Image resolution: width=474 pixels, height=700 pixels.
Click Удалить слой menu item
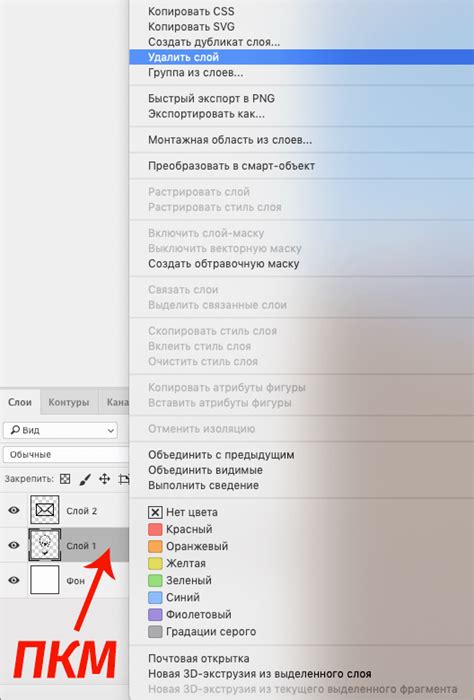click(301, 57)
